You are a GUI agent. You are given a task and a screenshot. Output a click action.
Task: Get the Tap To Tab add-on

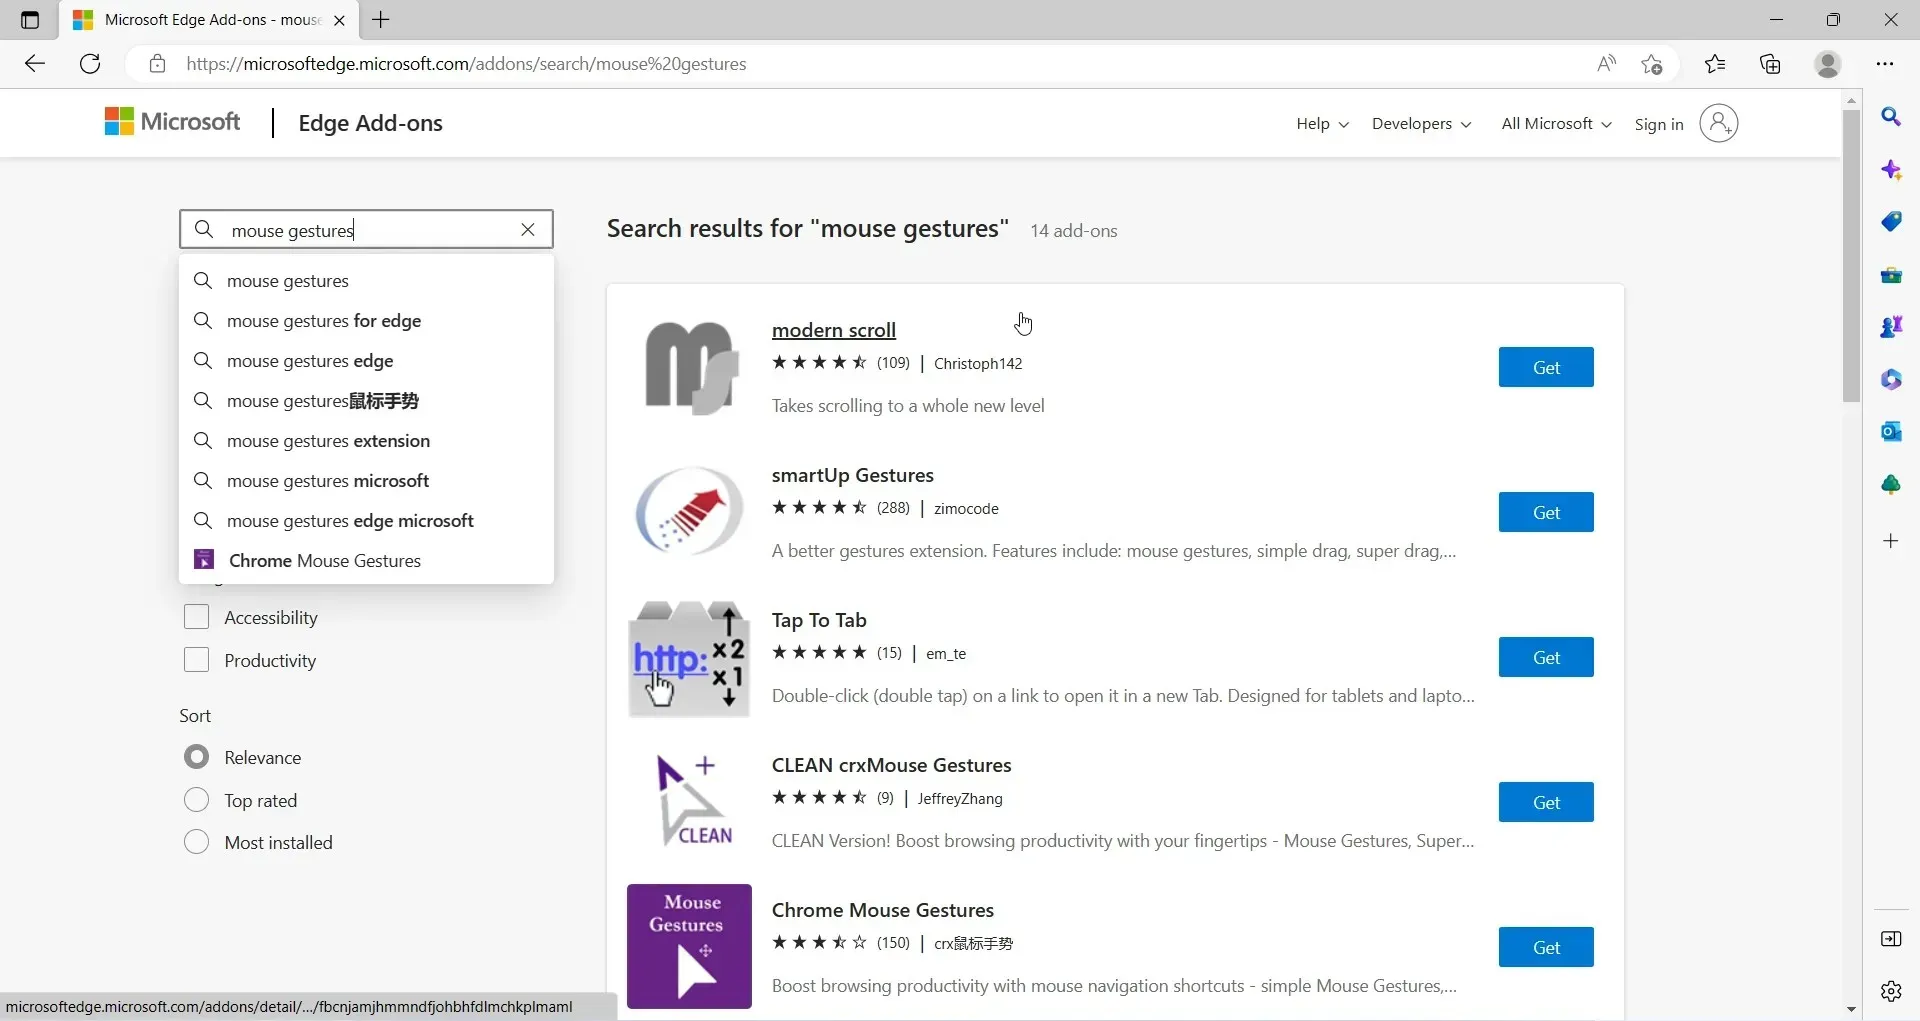click(1546, 657)
